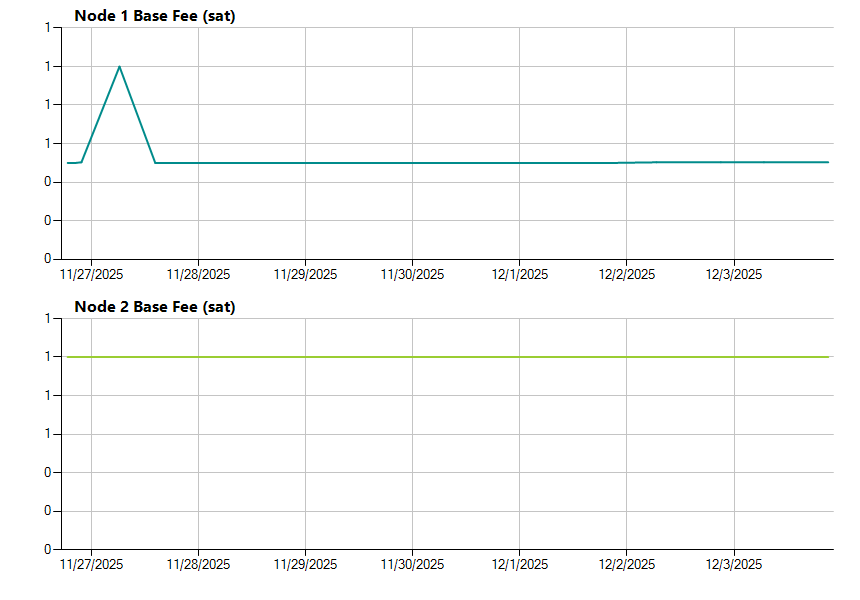Choose 11/29/2025 date under Node 2 chart
Viewport: 860px width, 600px height.
(x=305, y=565)
